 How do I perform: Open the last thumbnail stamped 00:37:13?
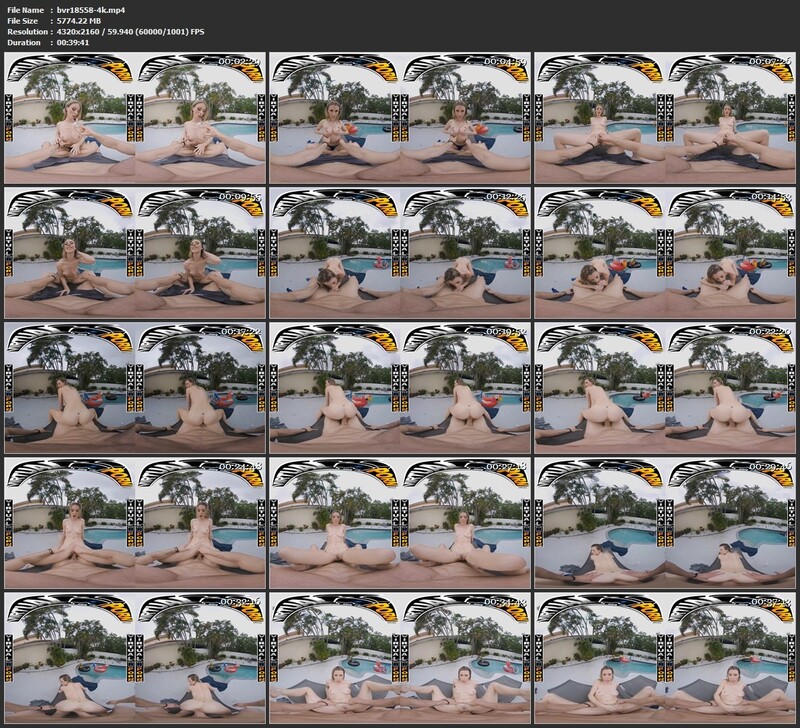(x=667, y=655)
